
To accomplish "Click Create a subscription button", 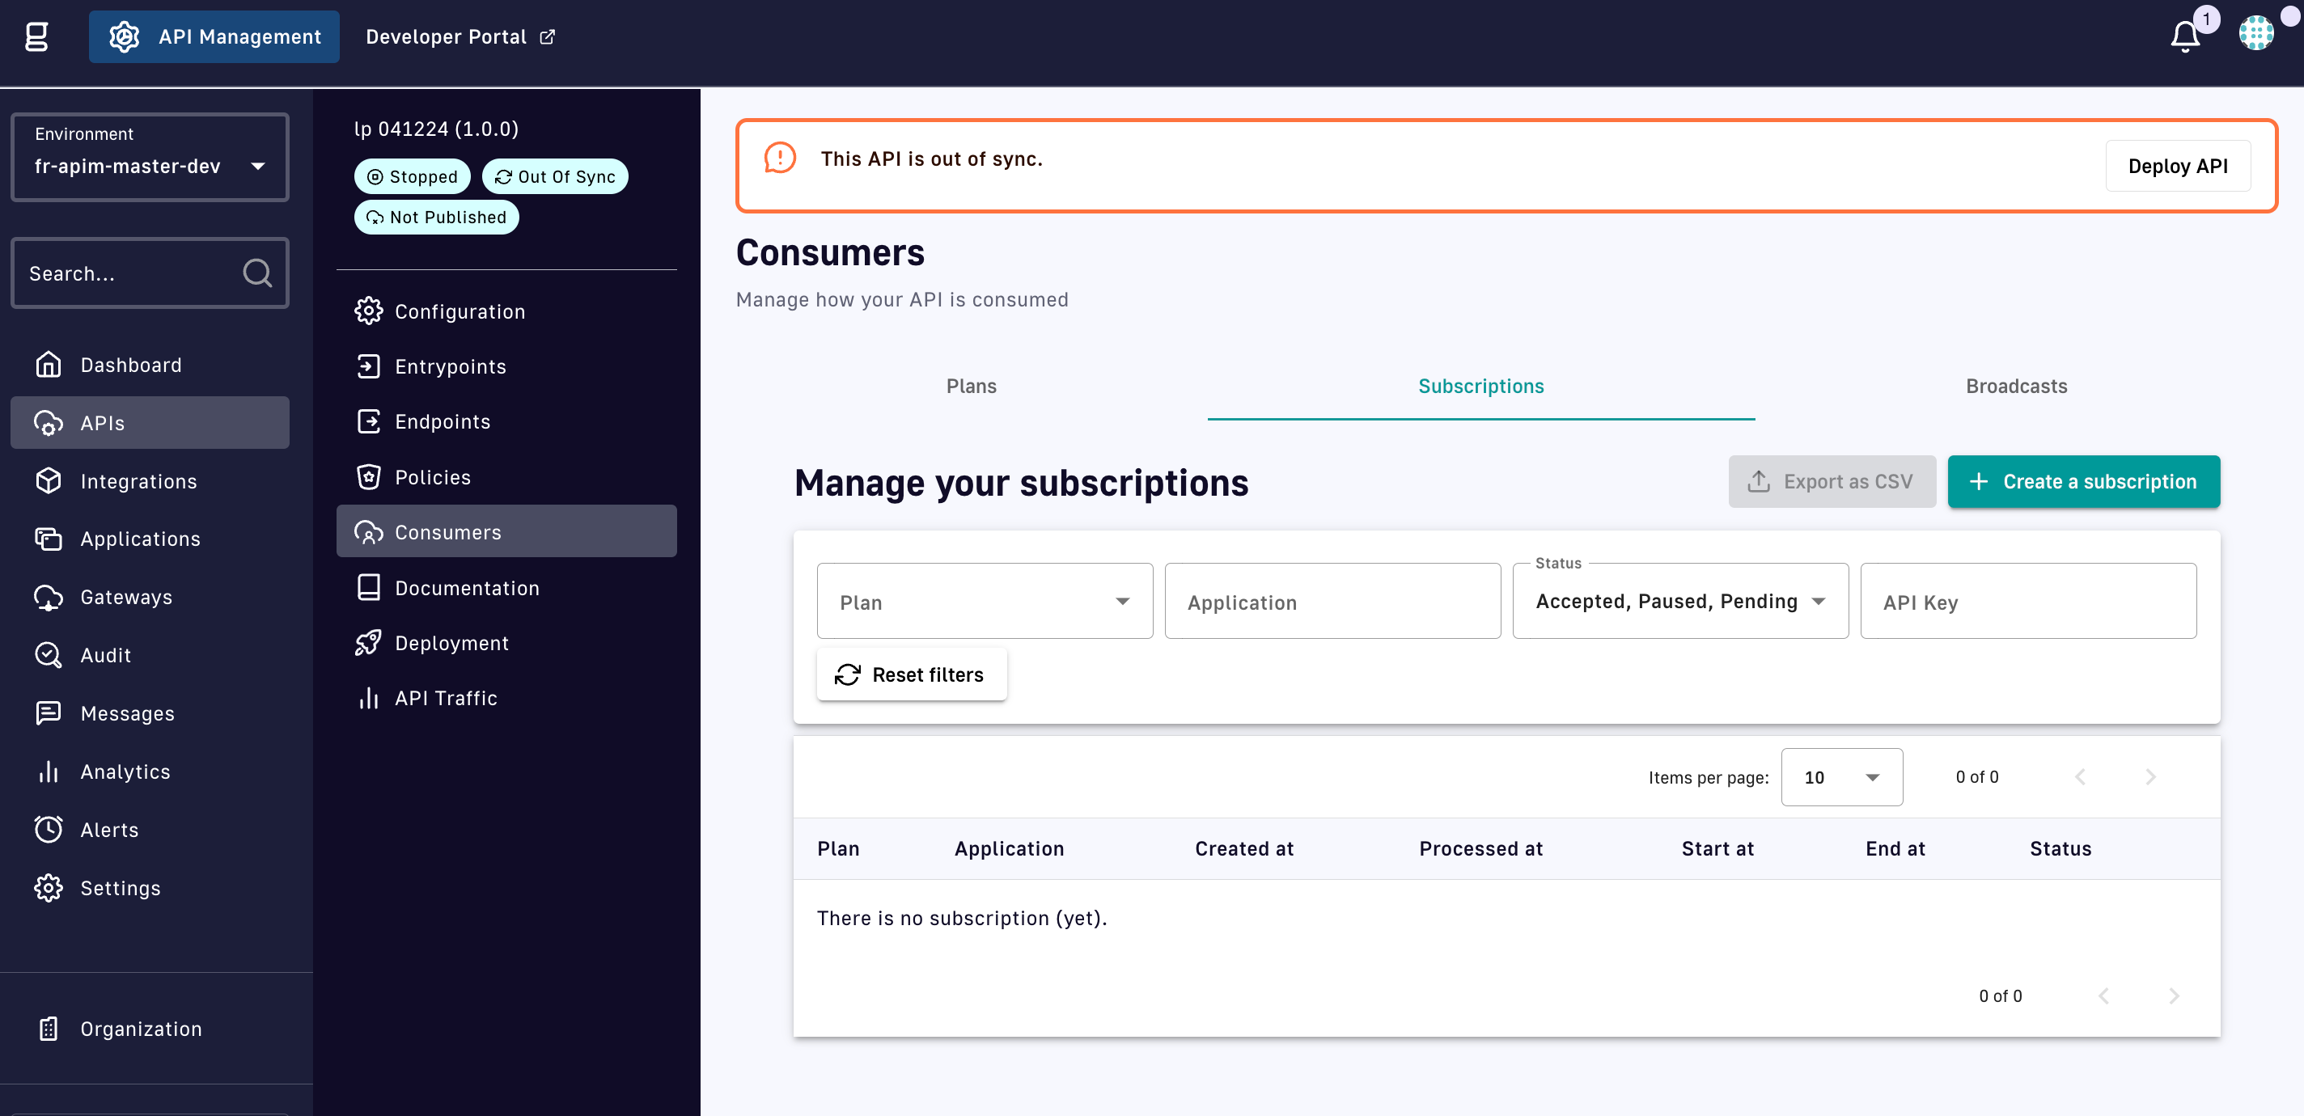I will [2083, 482].
